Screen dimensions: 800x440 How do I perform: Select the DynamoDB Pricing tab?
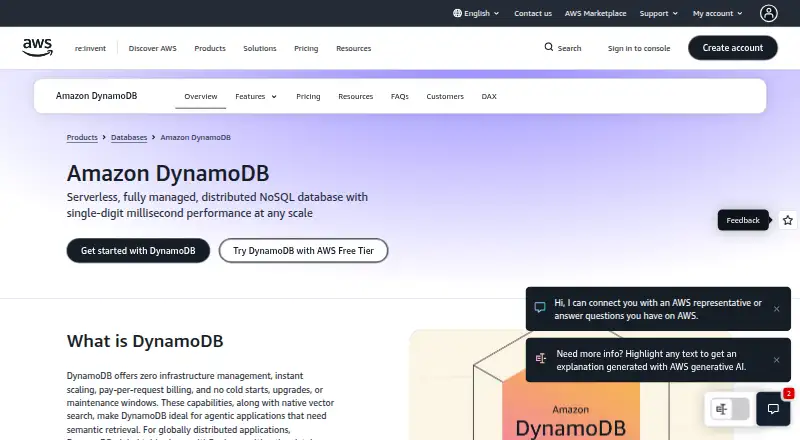click(308, 96)
